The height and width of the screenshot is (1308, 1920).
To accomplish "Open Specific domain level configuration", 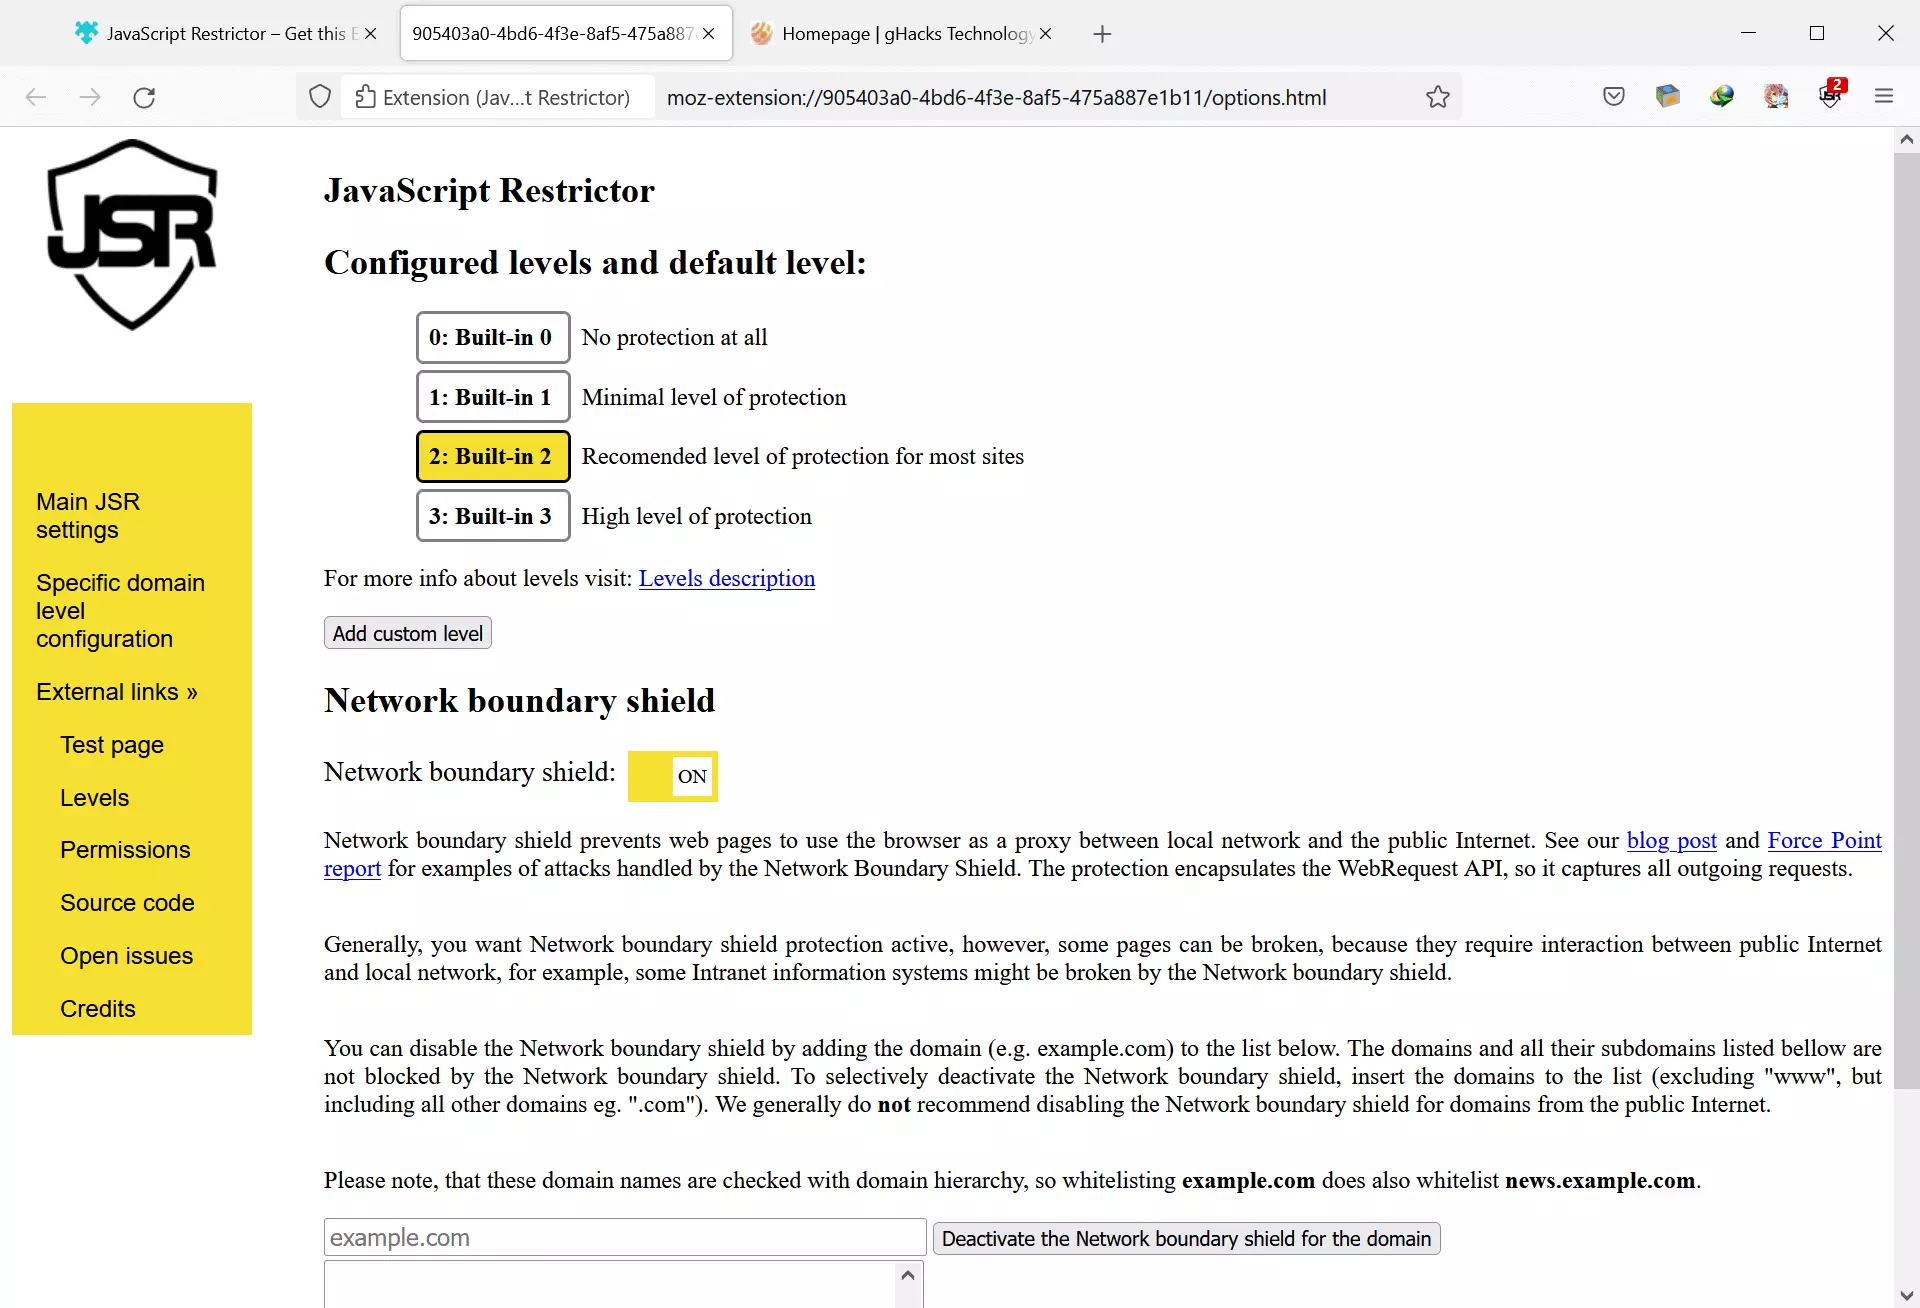I will click(x=120, y=610).
